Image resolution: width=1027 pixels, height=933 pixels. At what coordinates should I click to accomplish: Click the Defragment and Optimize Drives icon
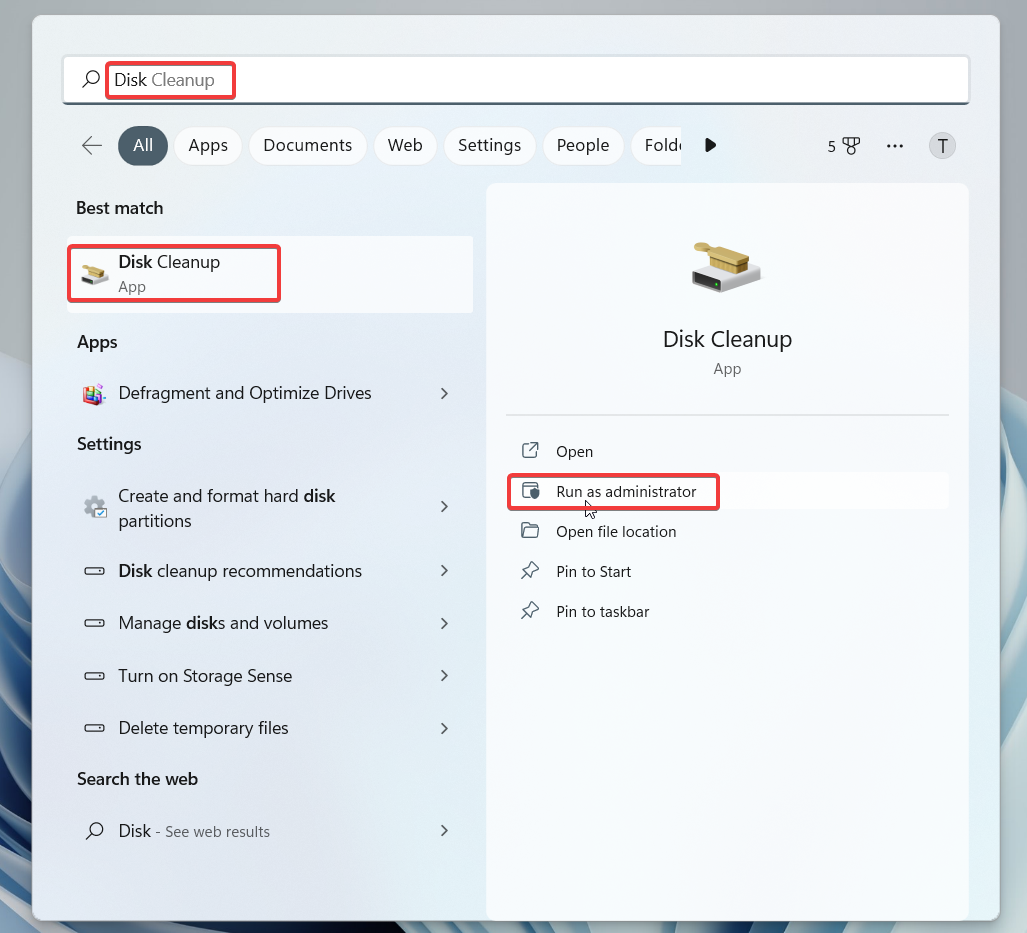click(x=93, y=393)
